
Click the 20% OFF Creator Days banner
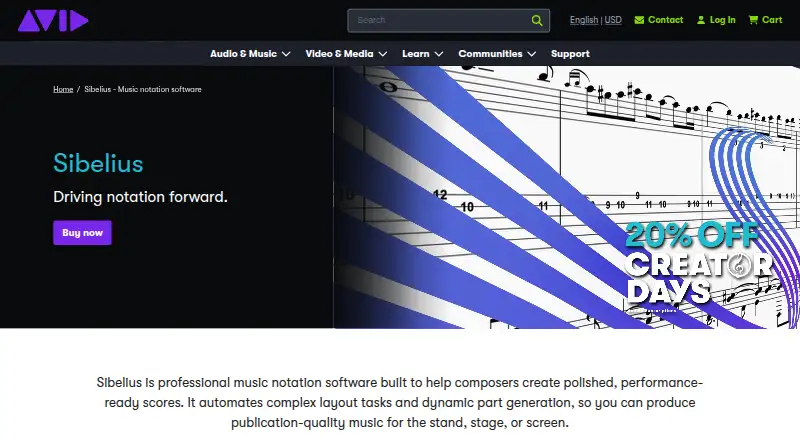698,265
